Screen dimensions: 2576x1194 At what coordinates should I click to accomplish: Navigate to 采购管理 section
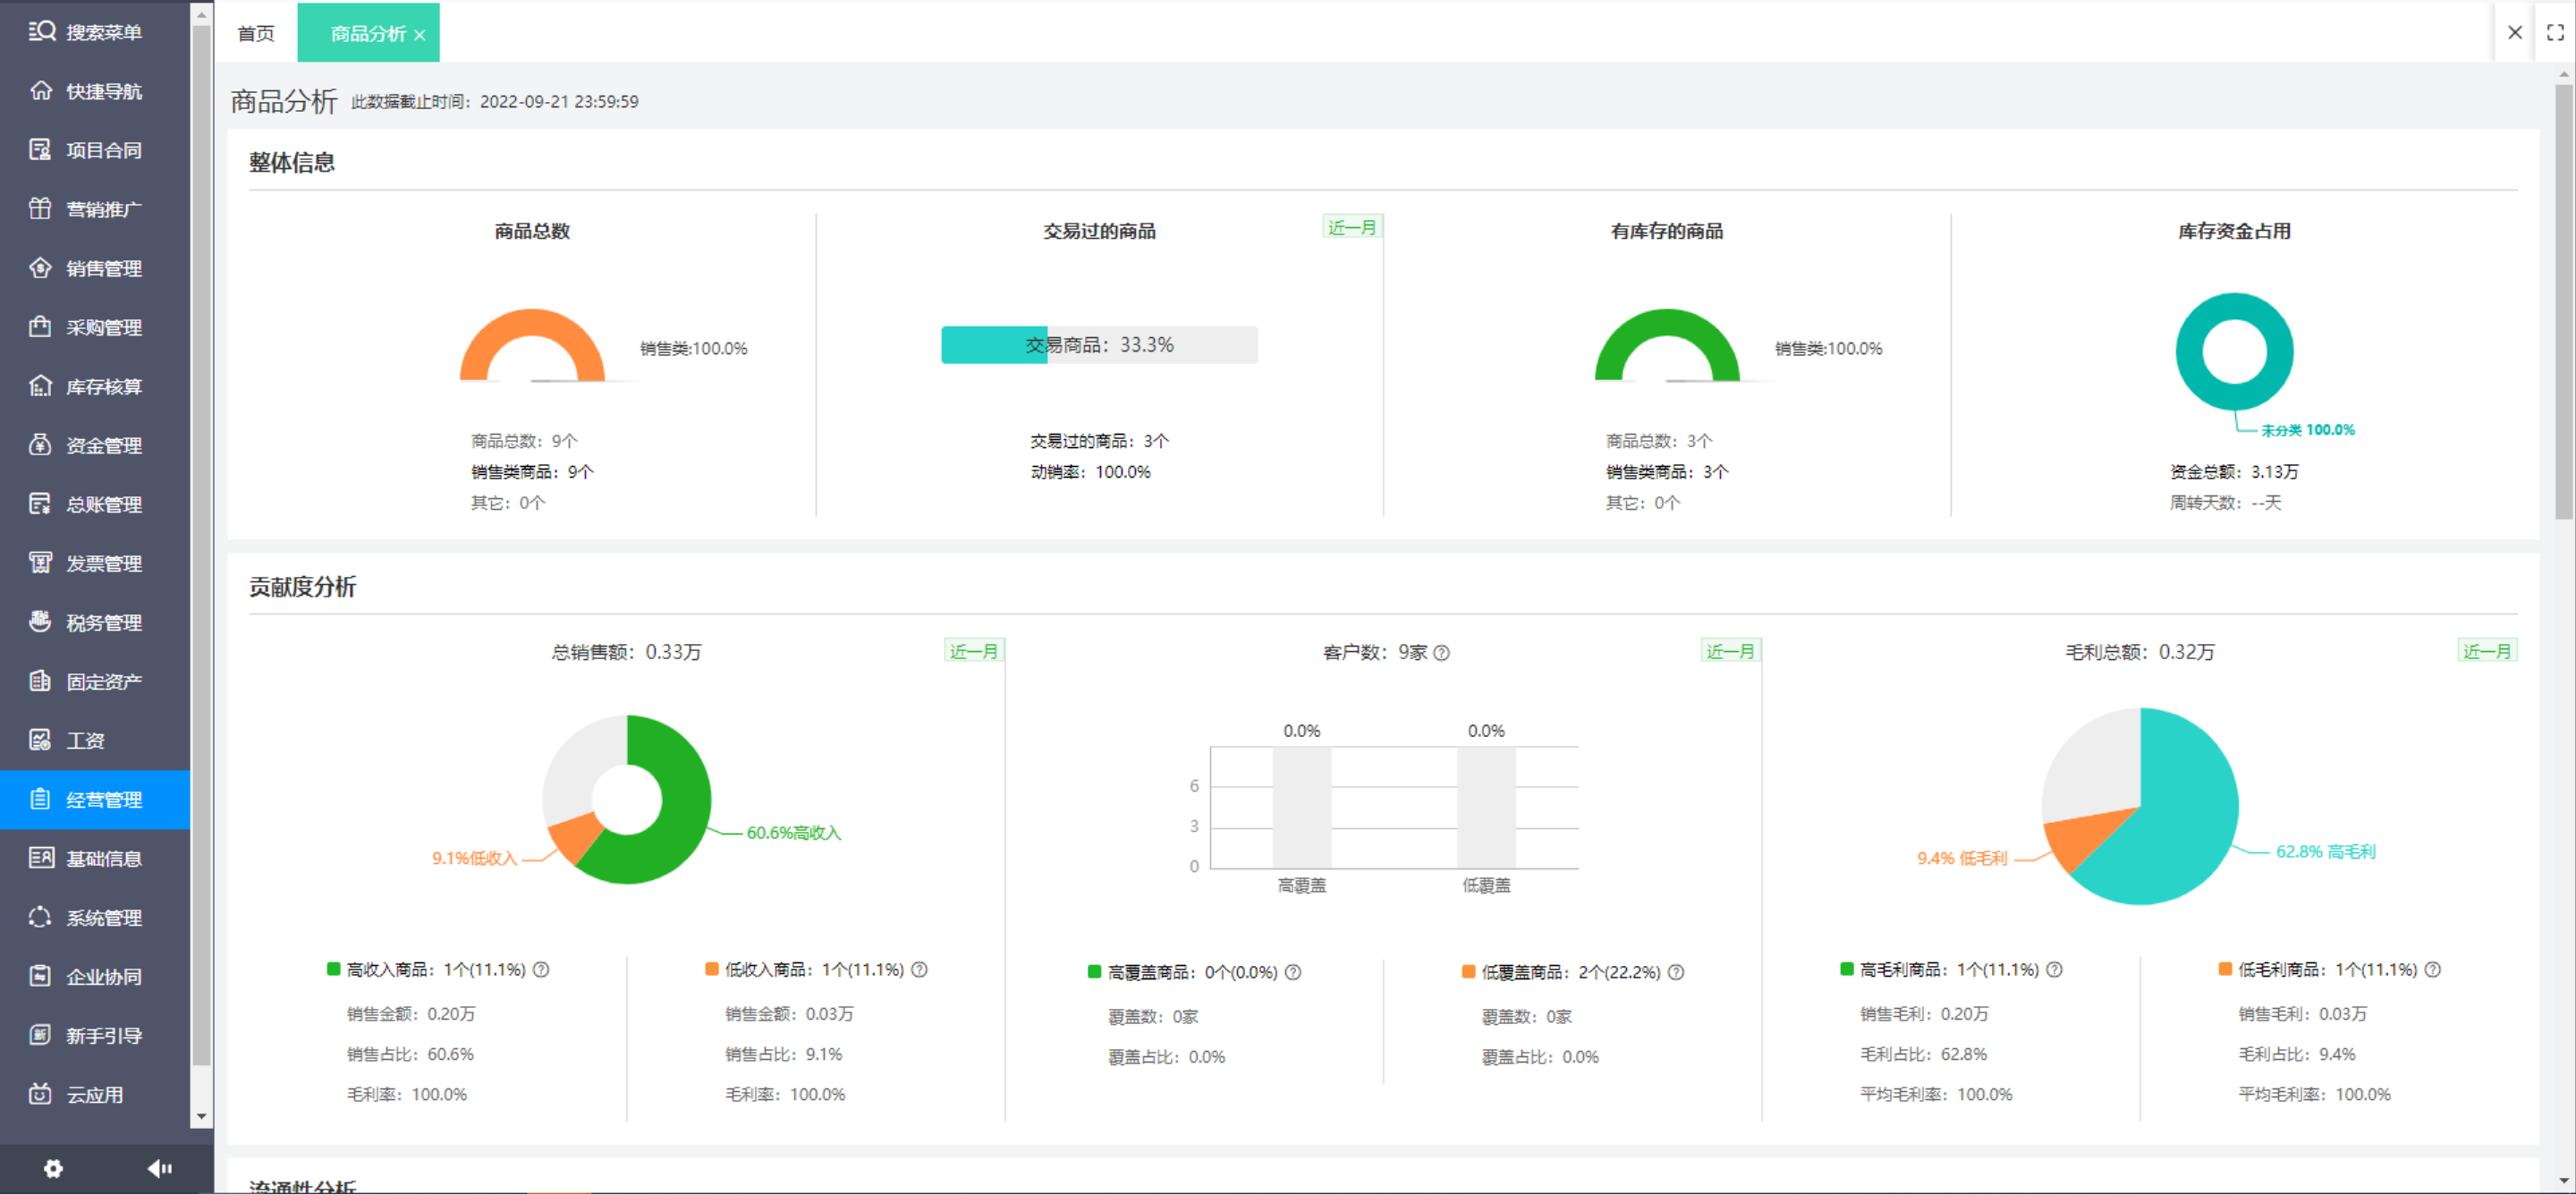[102, 326]
